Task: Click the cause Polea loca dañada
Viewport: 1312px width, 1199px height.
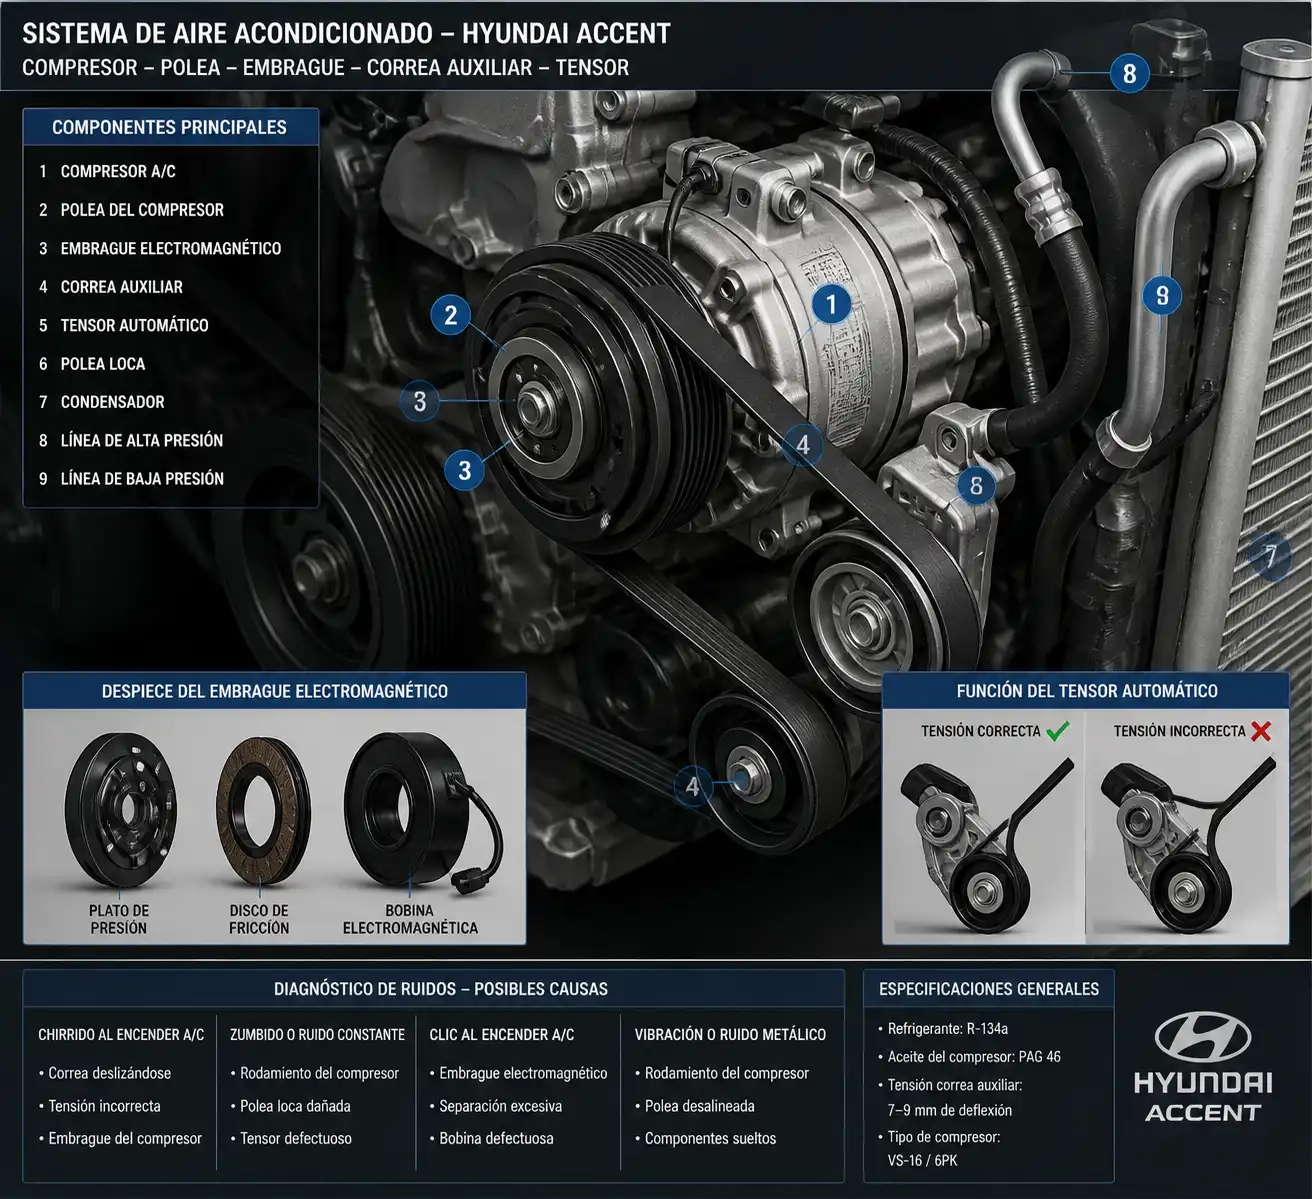Action: (x=295, y=1106)
